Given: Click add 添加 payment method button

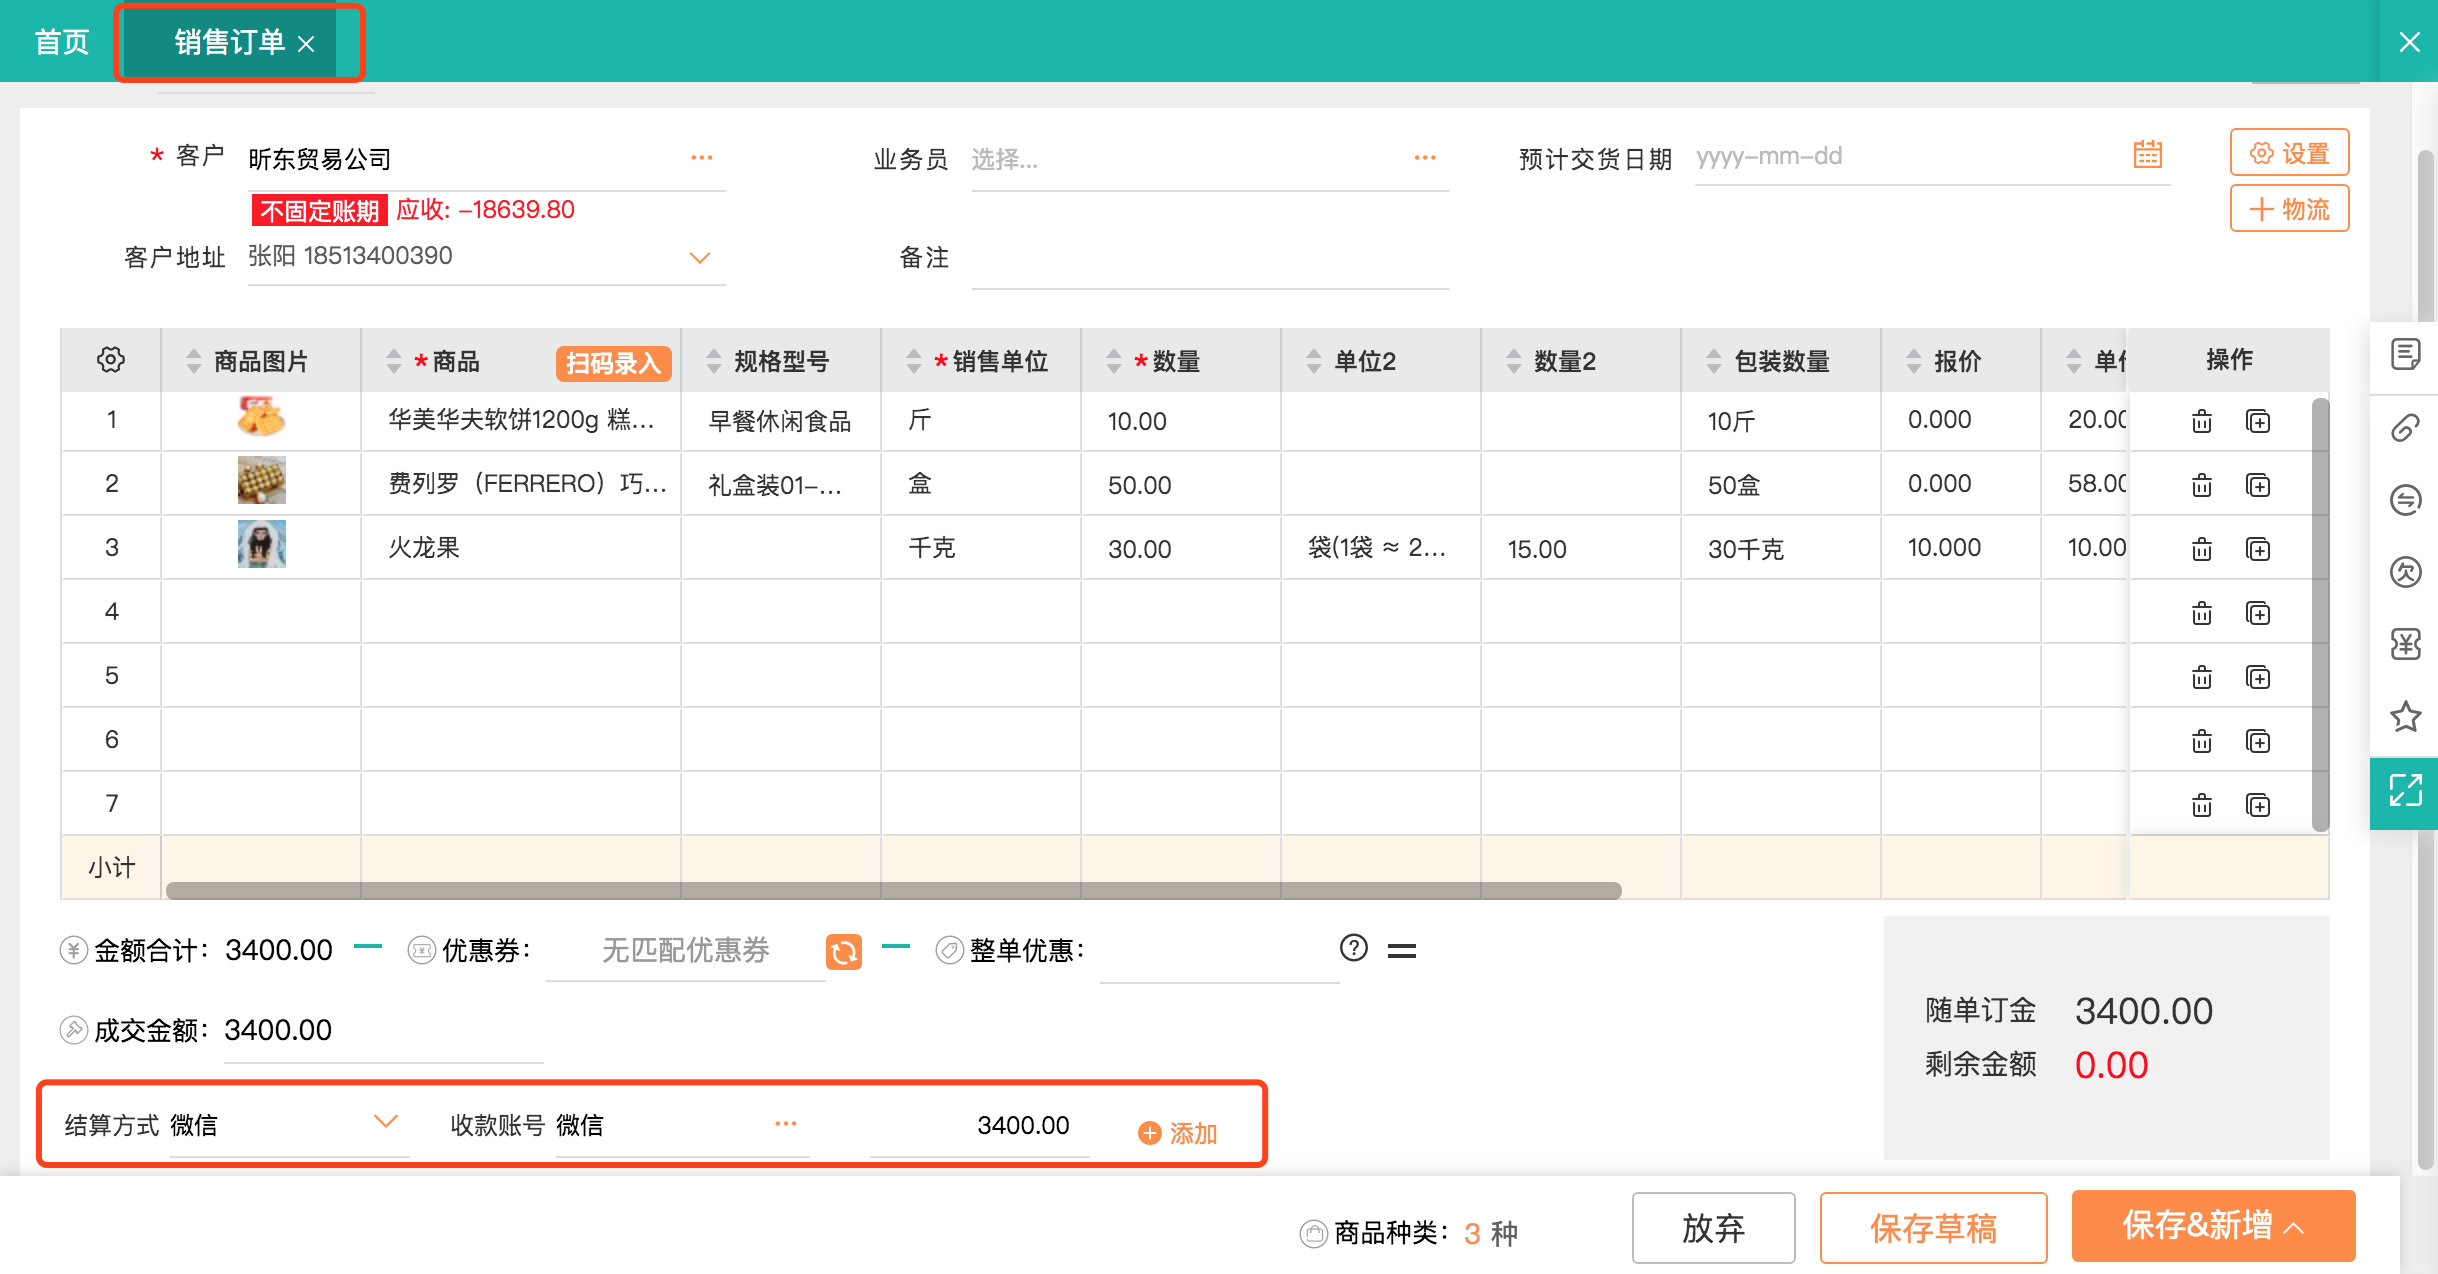Looking at the screenshot, I should 1179,1129.
